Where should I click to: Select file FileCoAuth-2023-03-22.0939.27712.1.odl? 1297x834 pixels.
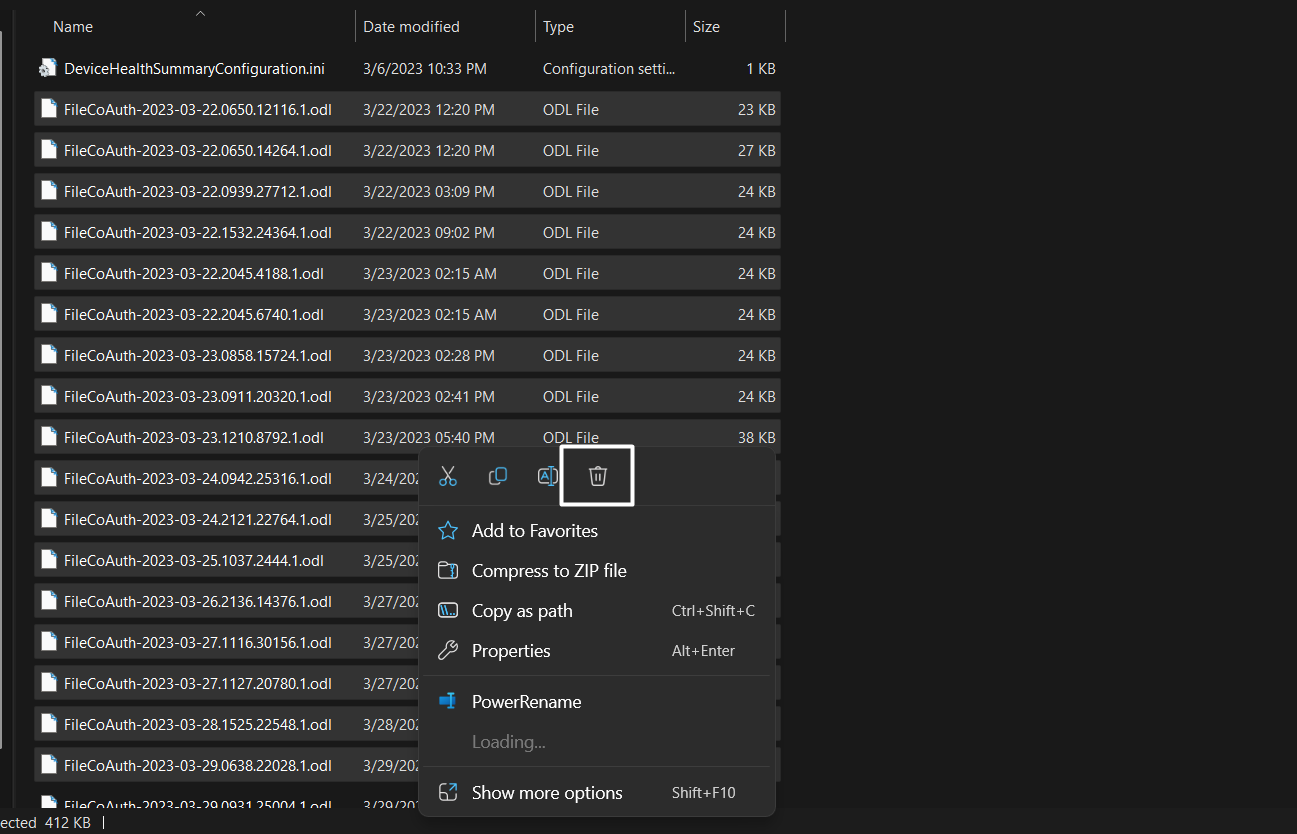point(197,192)
